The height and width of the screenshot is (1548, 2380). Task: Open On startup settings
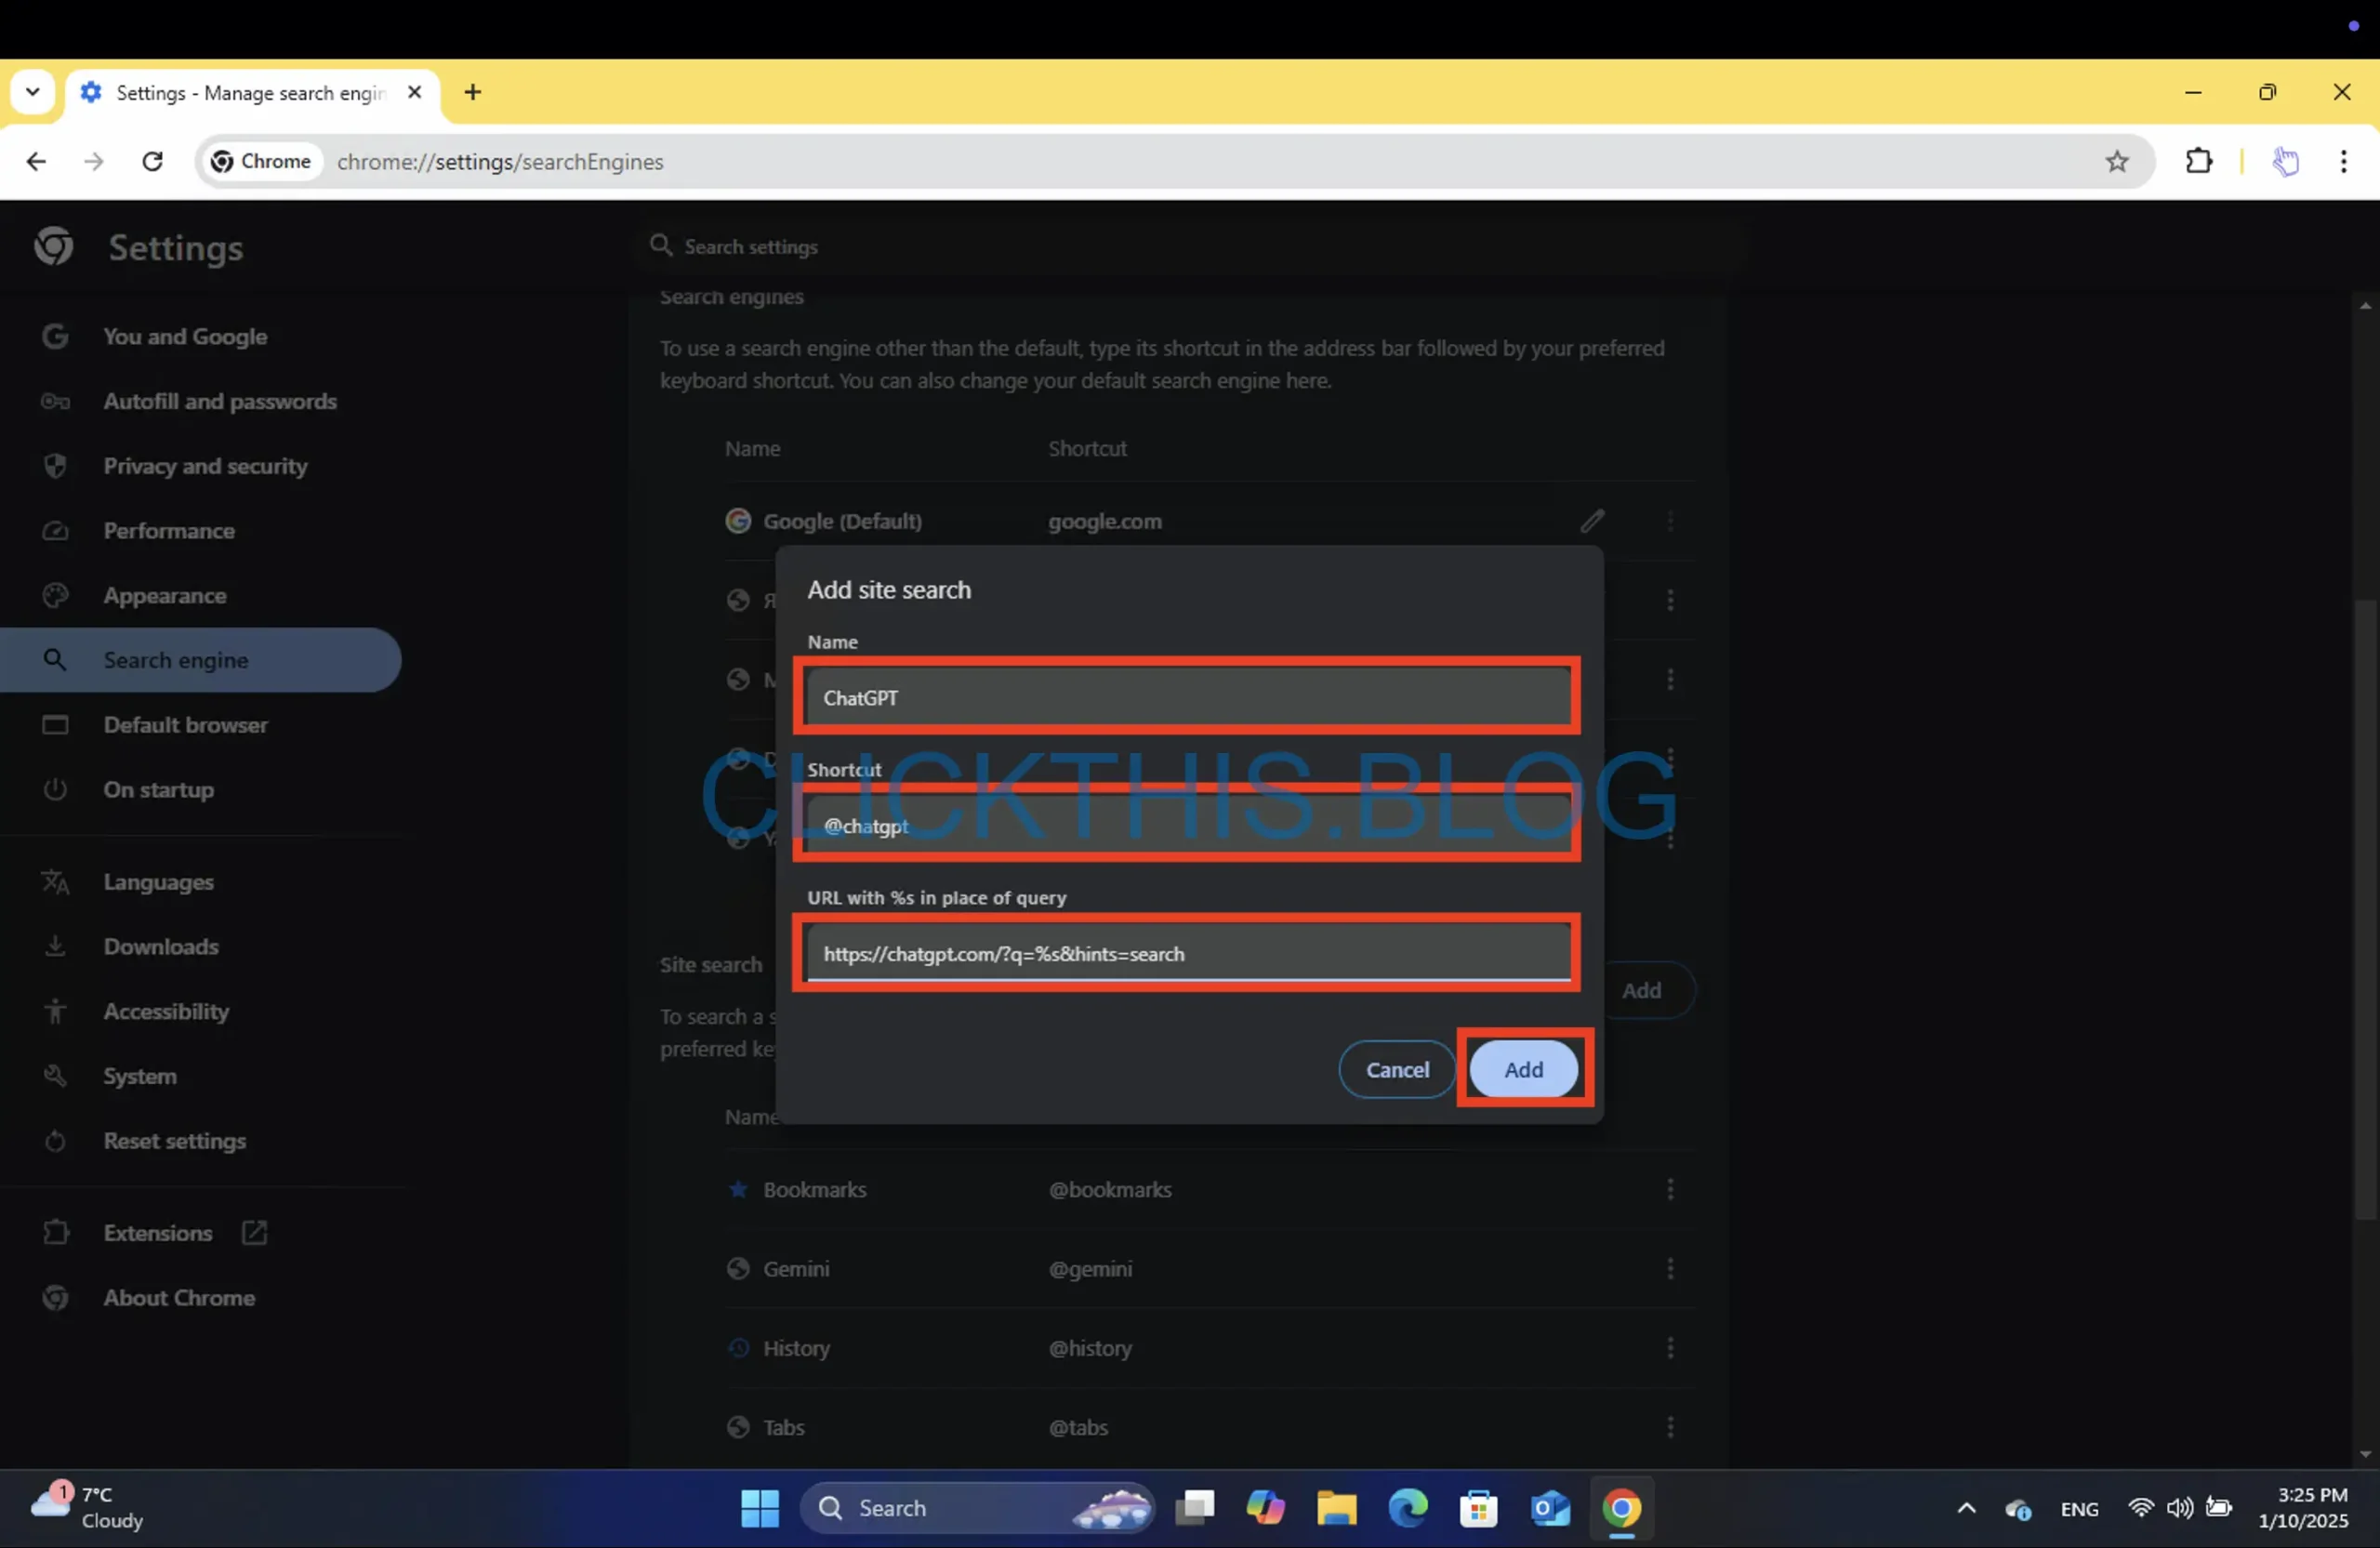pyautogui.click(x=159, y=790)
